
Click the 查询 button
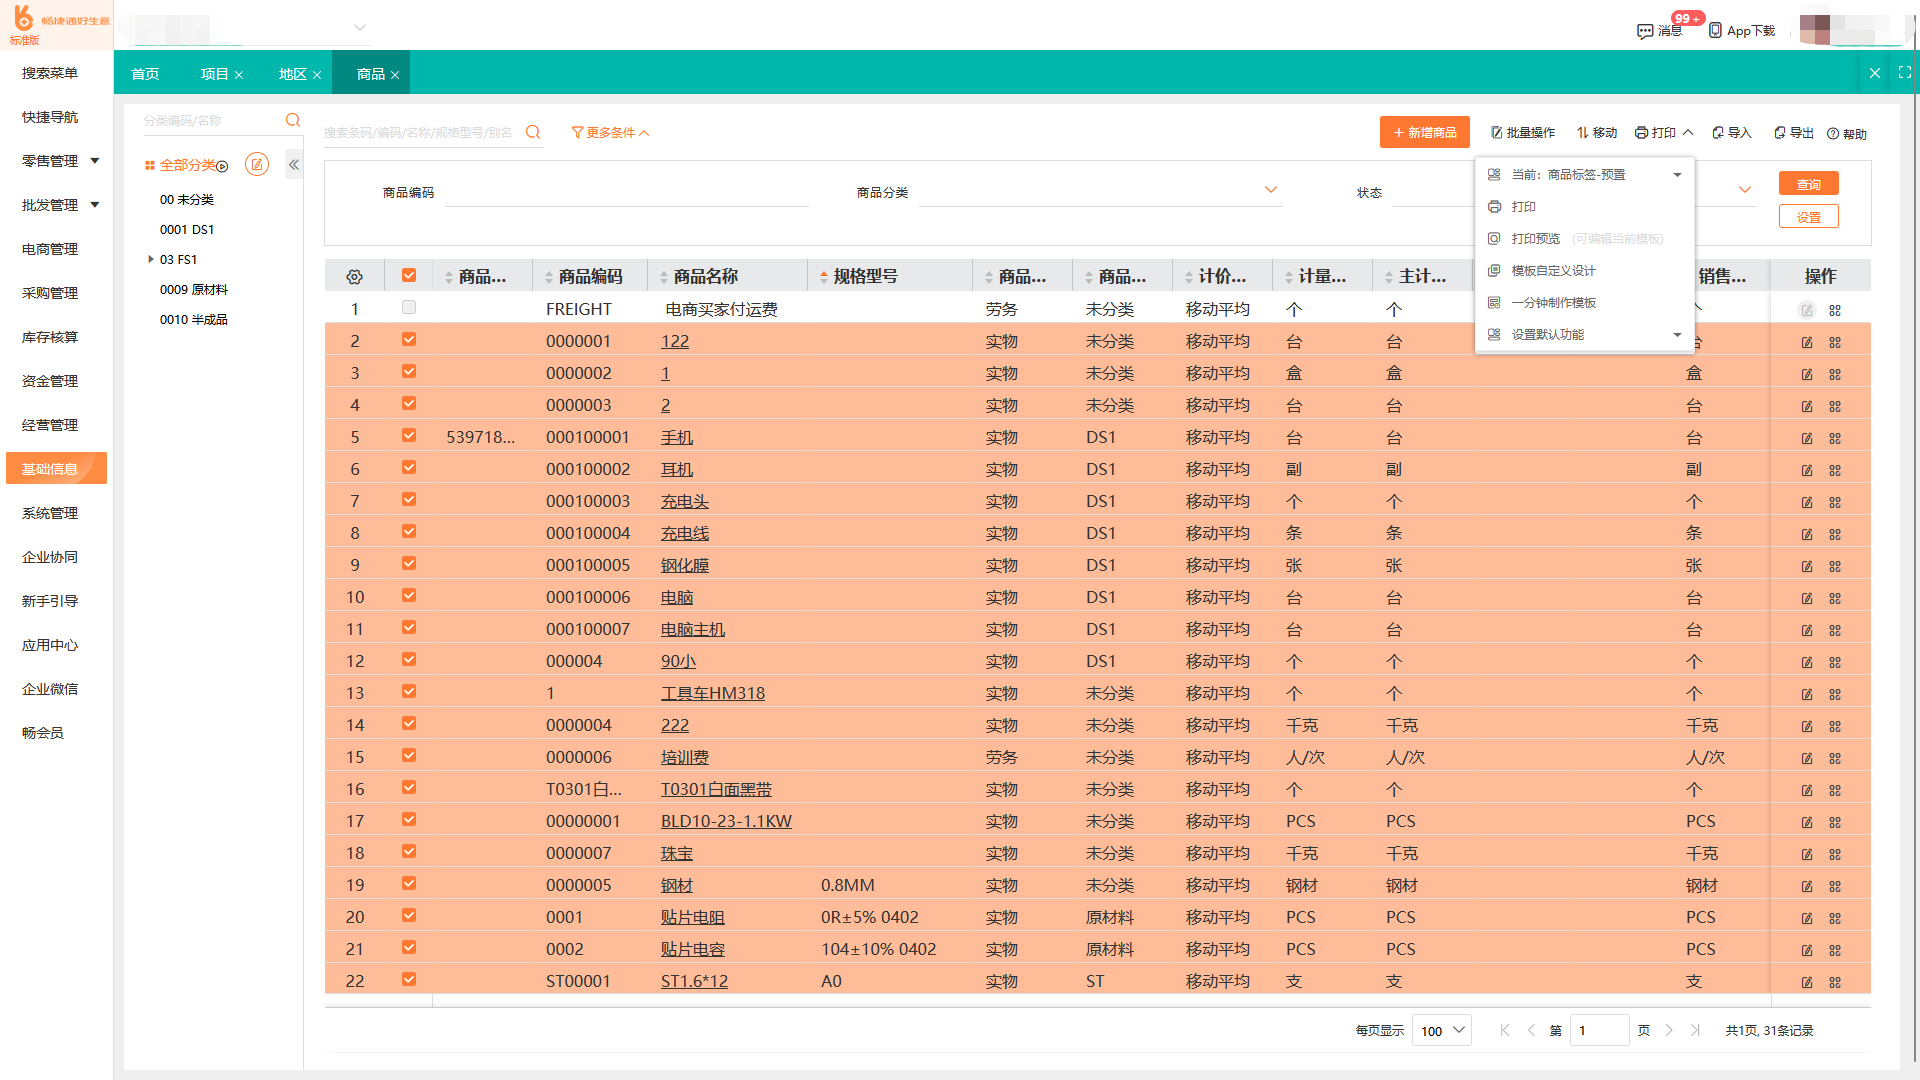[1809, 183]
